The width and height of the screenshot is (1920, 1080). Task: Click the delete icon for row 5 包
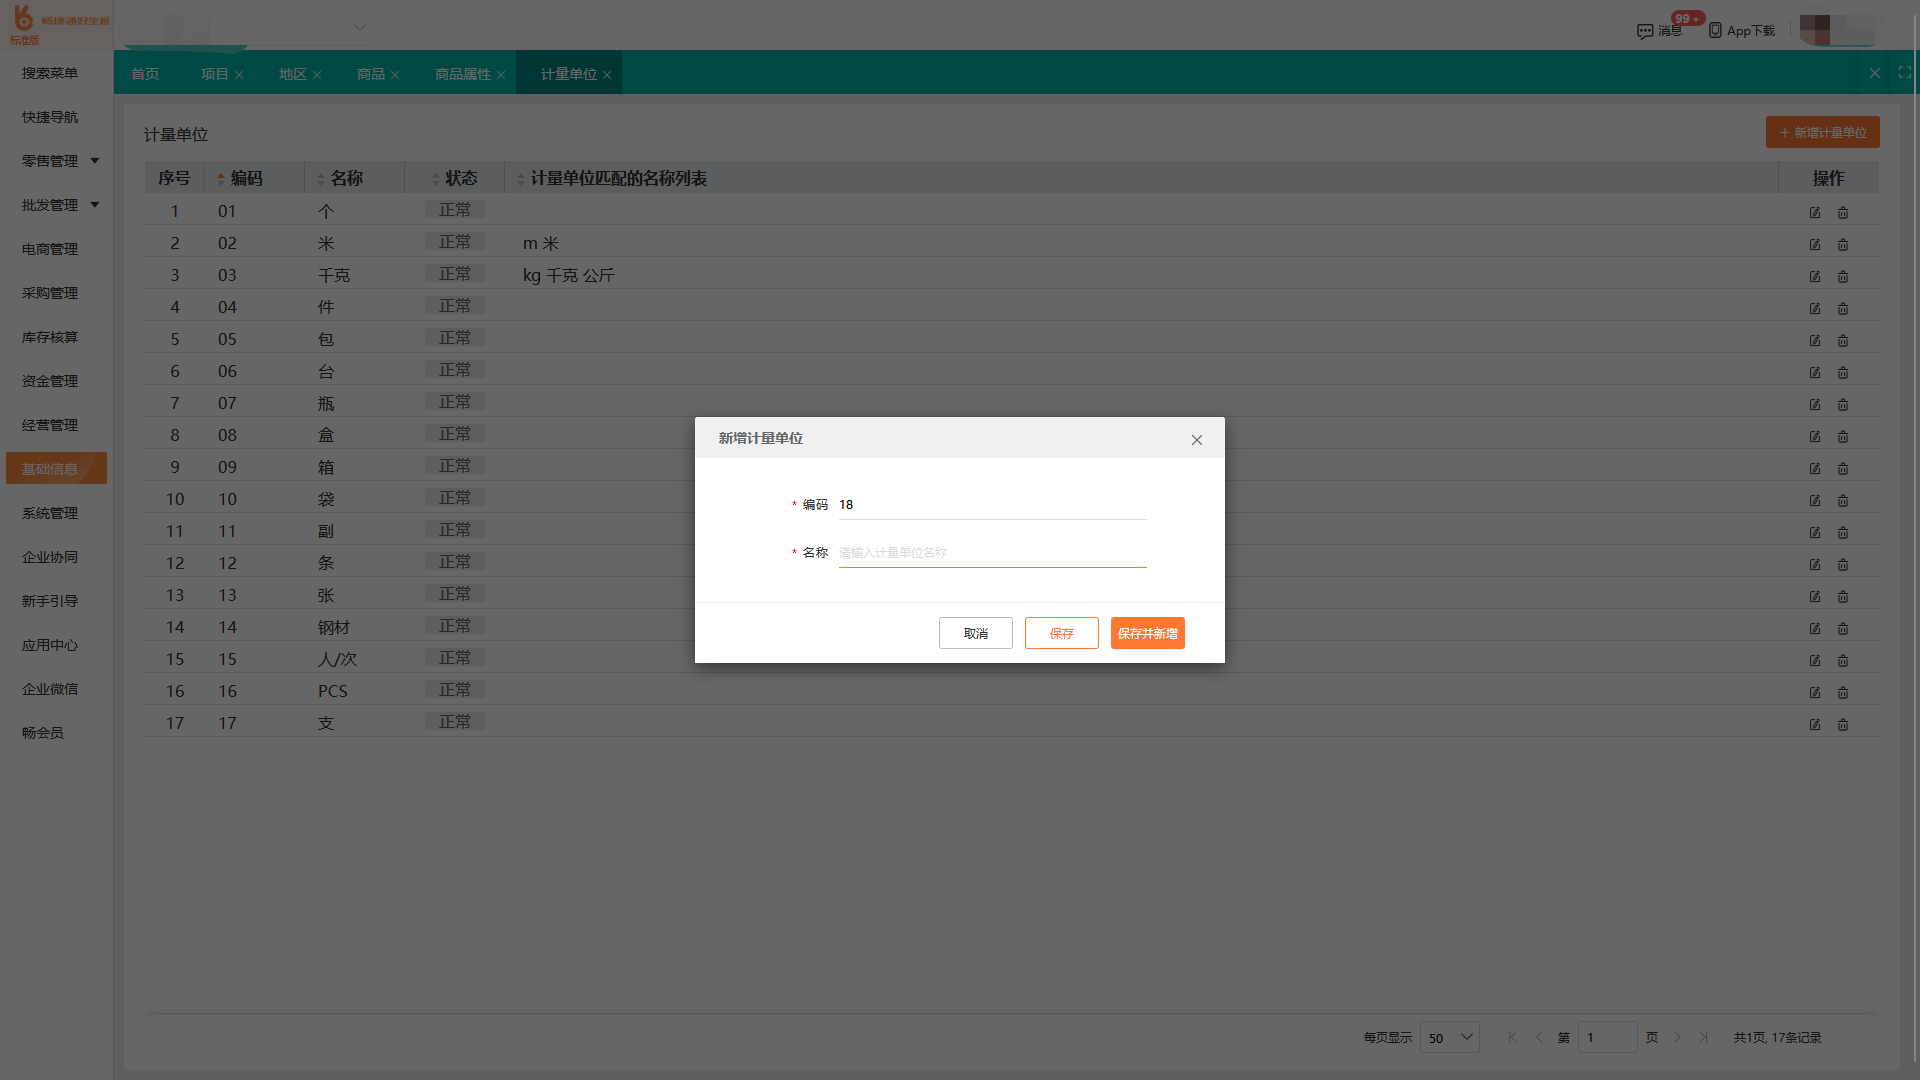(1844, 339)
